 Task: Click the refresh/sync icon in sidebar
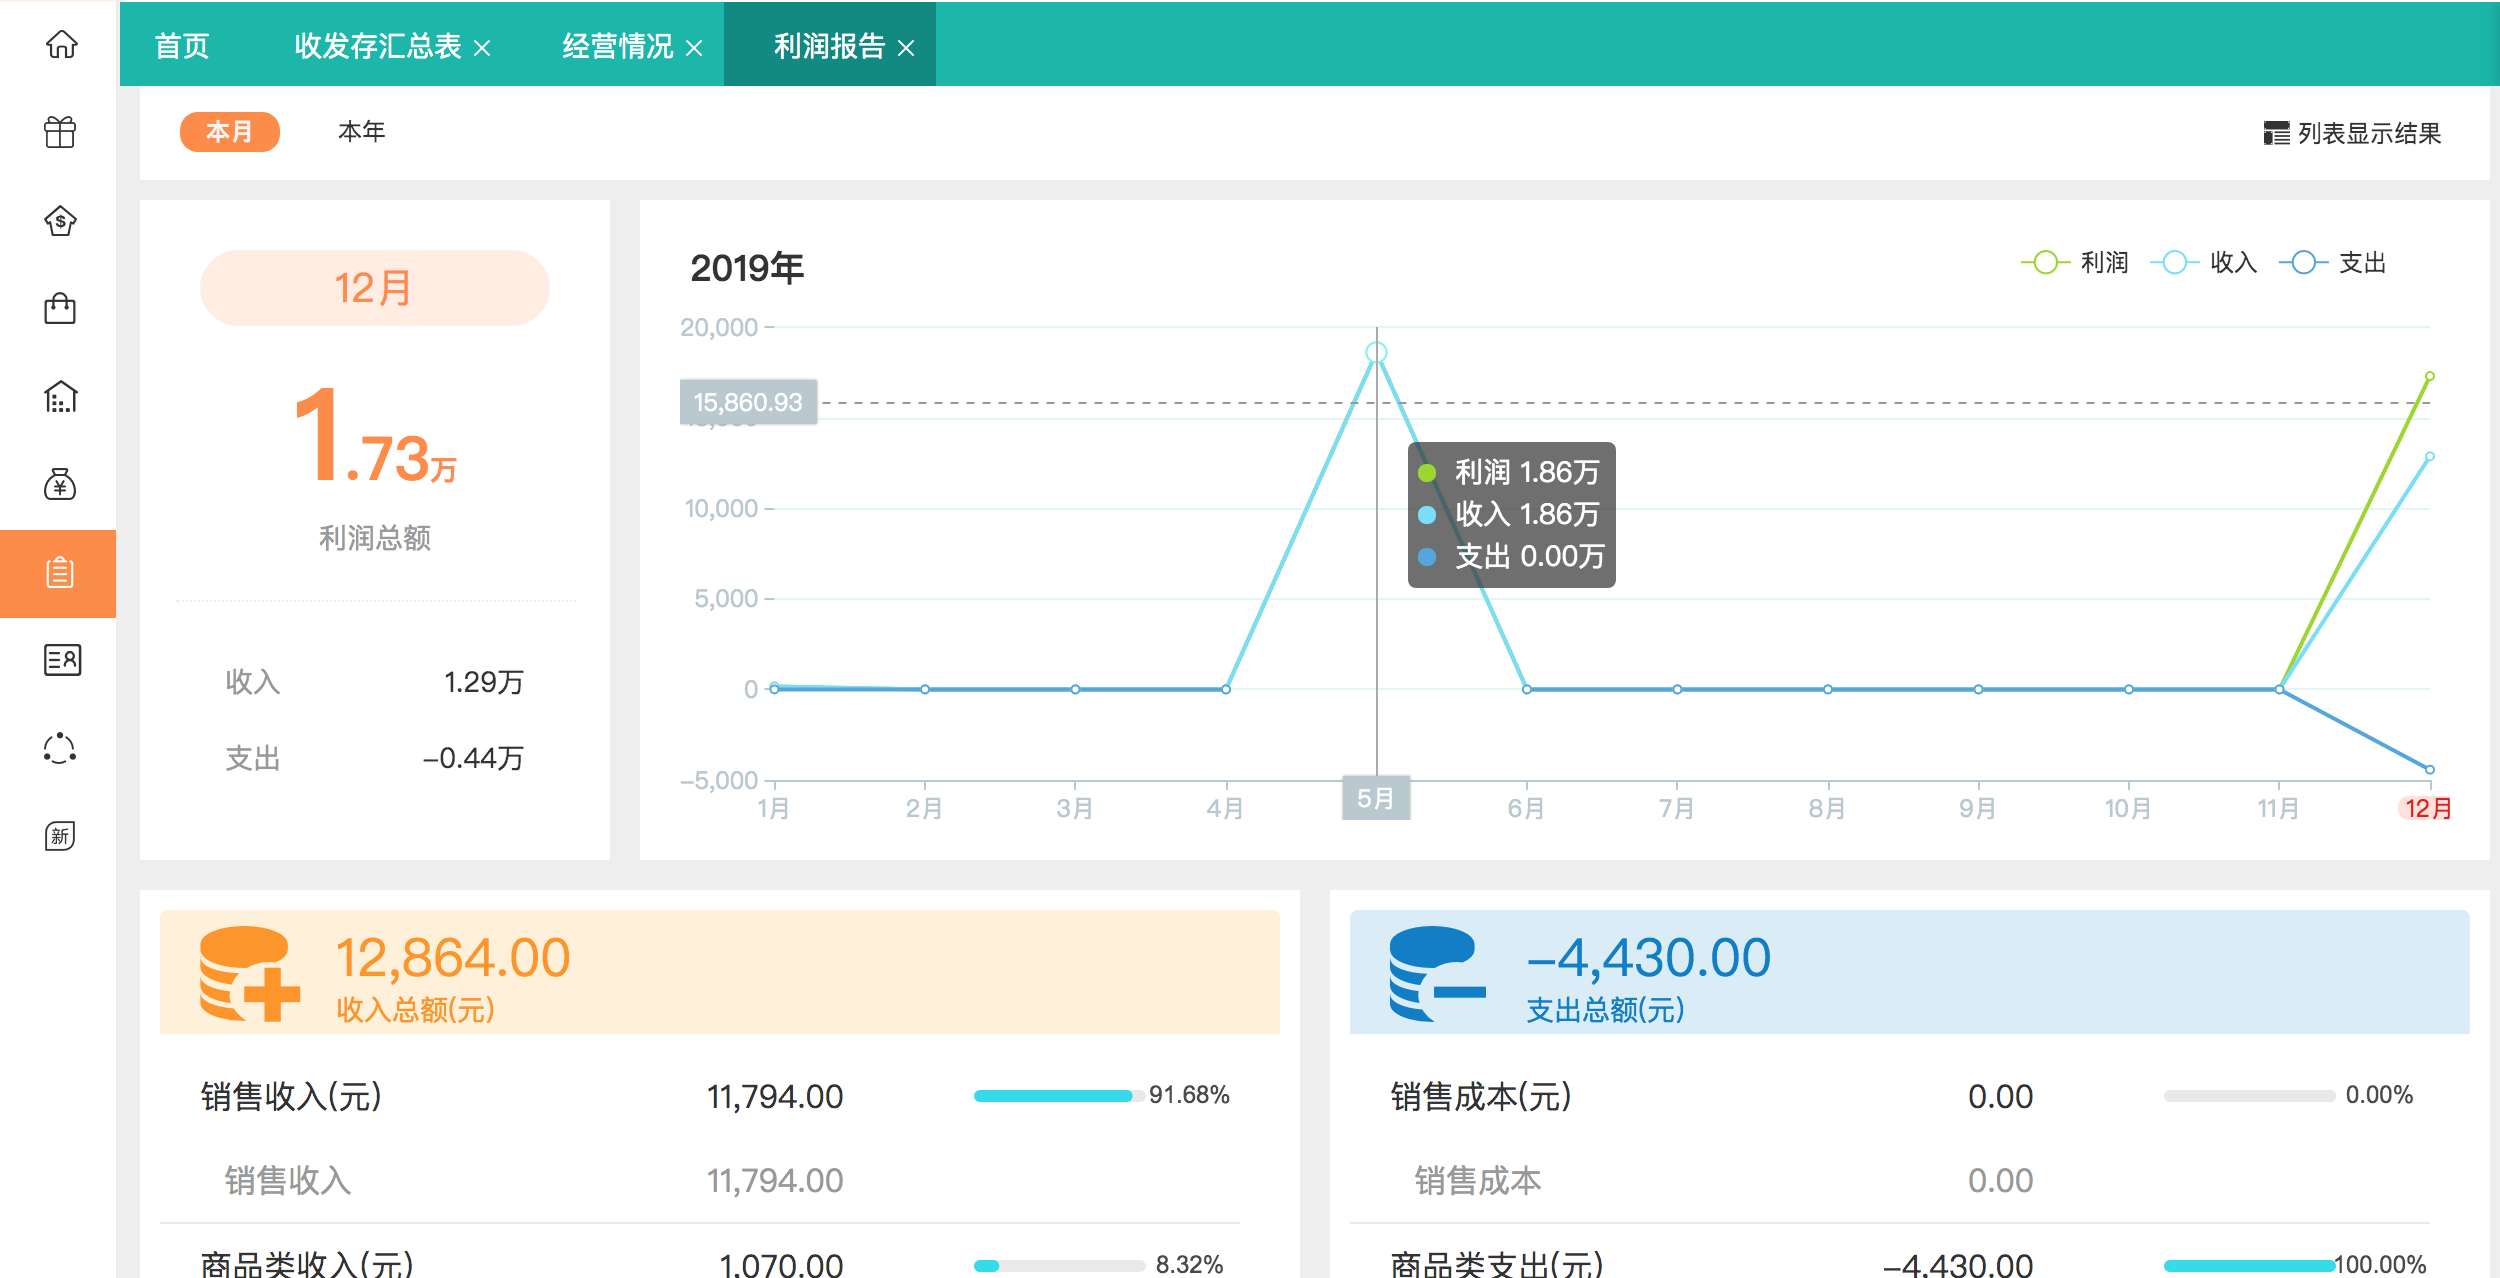pyautogui.click(x=60, y=747)
